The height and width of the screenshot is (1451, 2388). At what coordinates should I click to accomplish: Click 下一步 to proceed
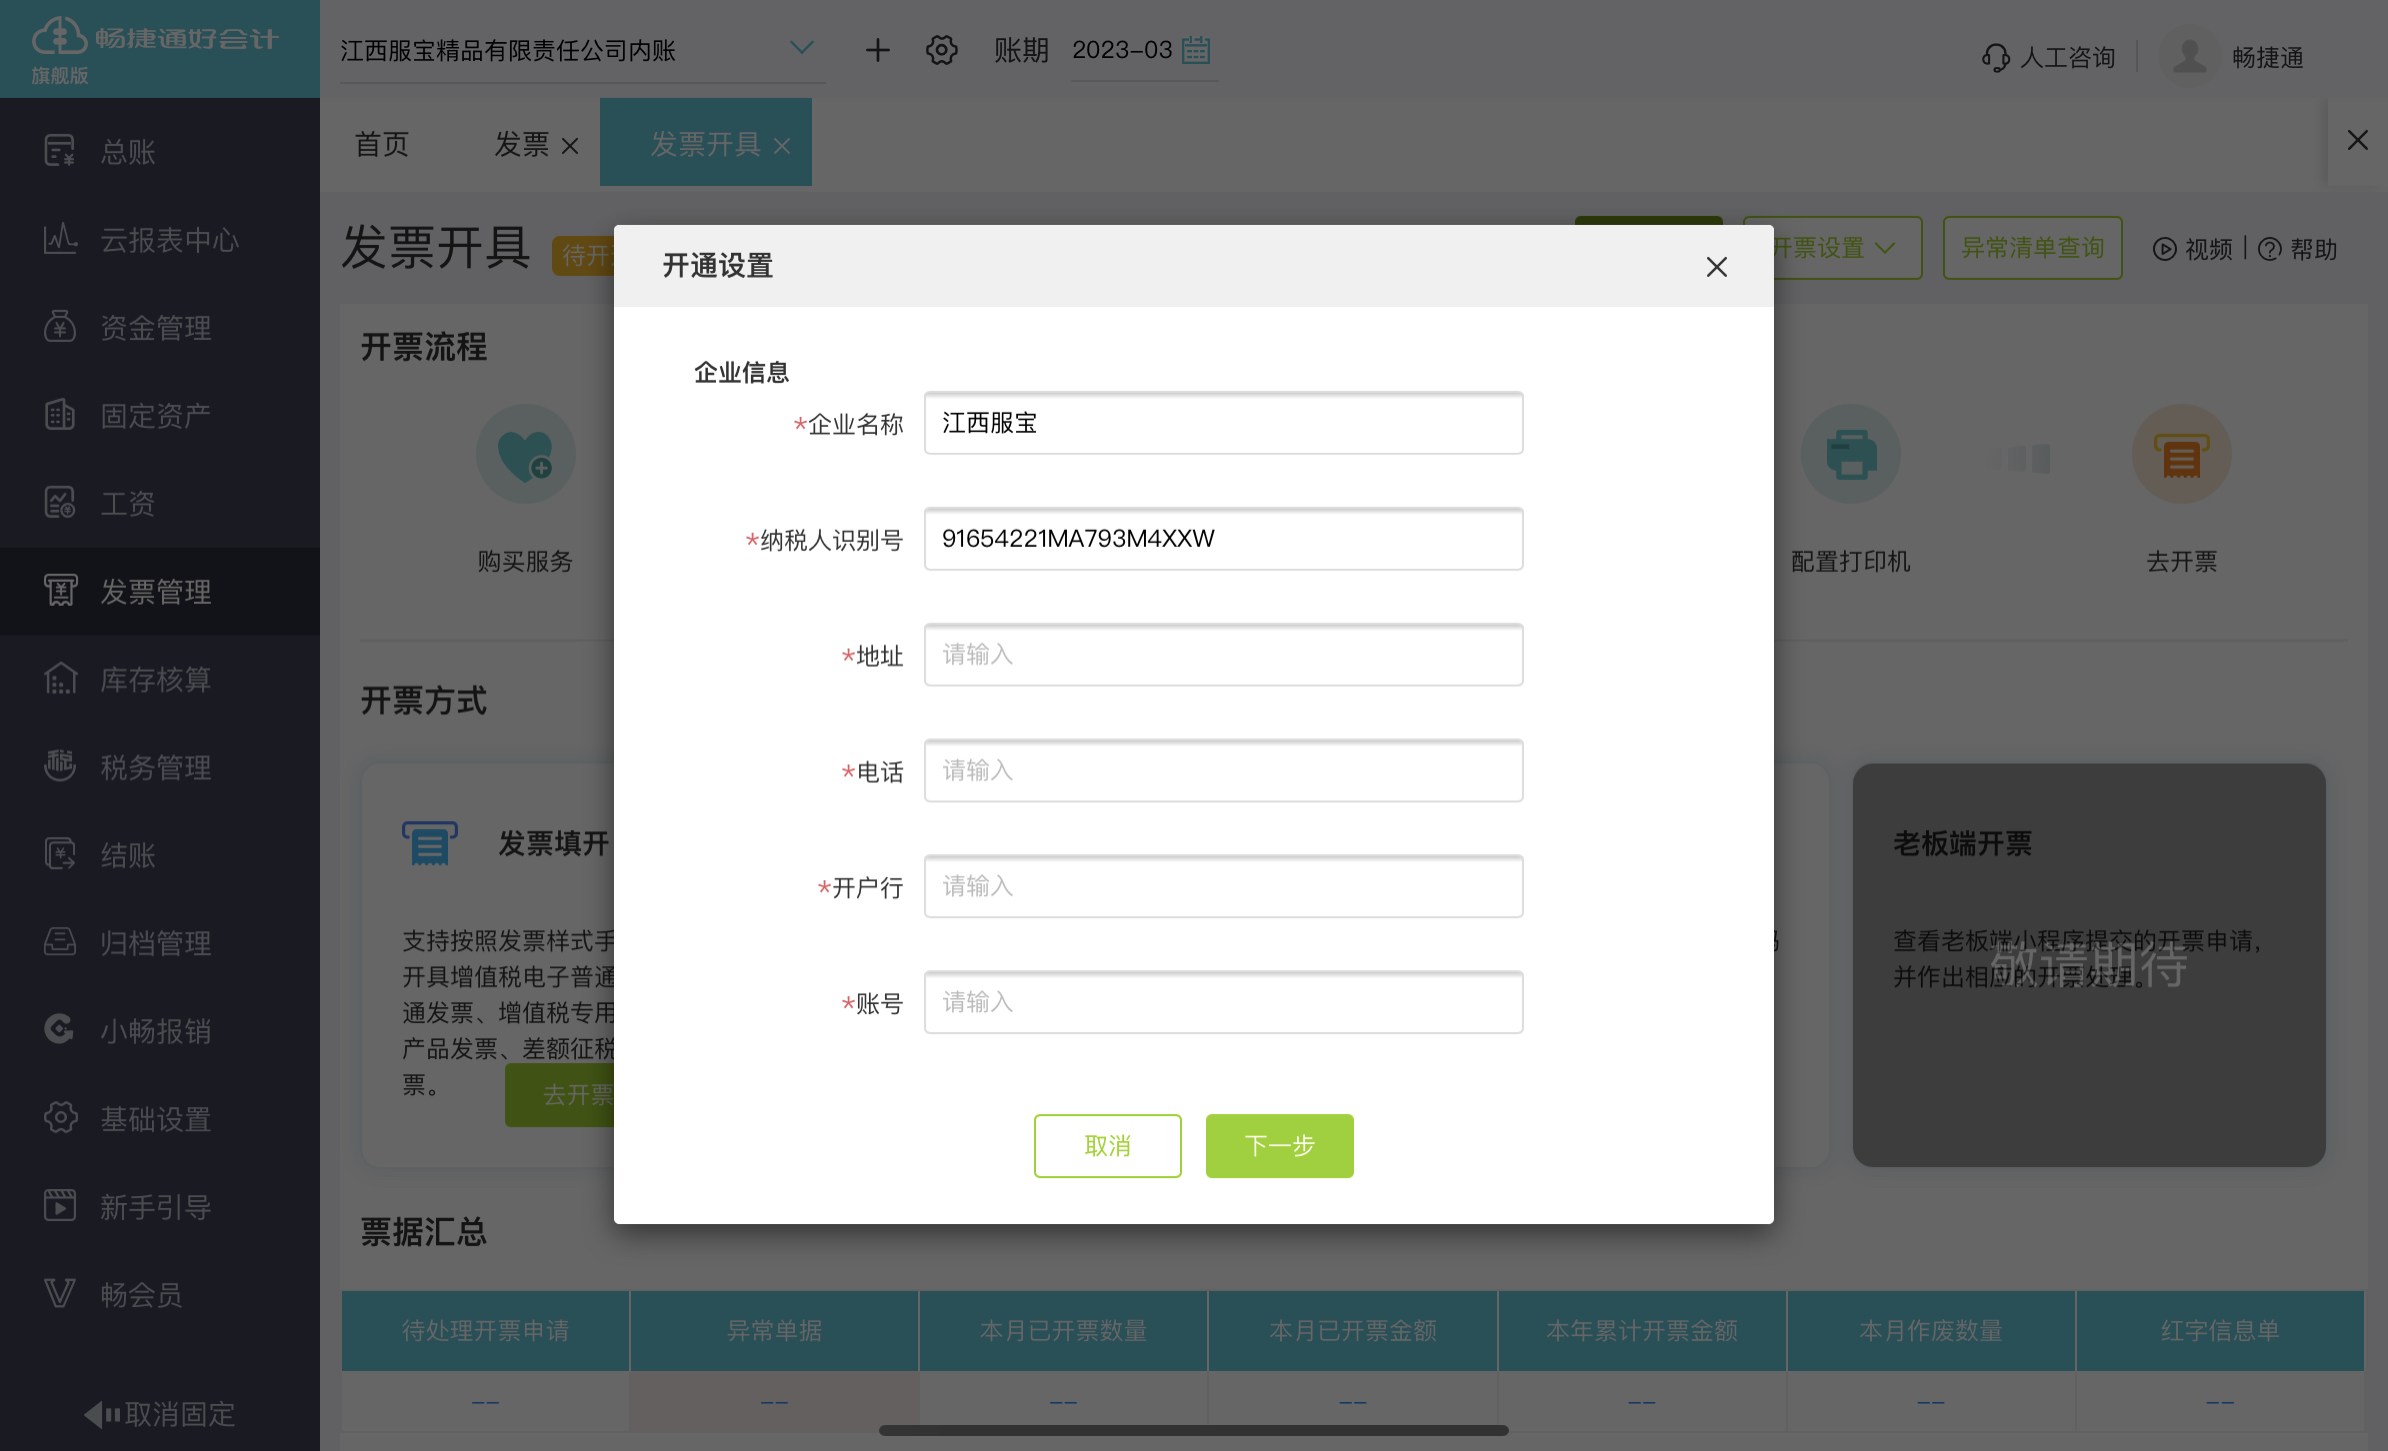point(1279,1144)
